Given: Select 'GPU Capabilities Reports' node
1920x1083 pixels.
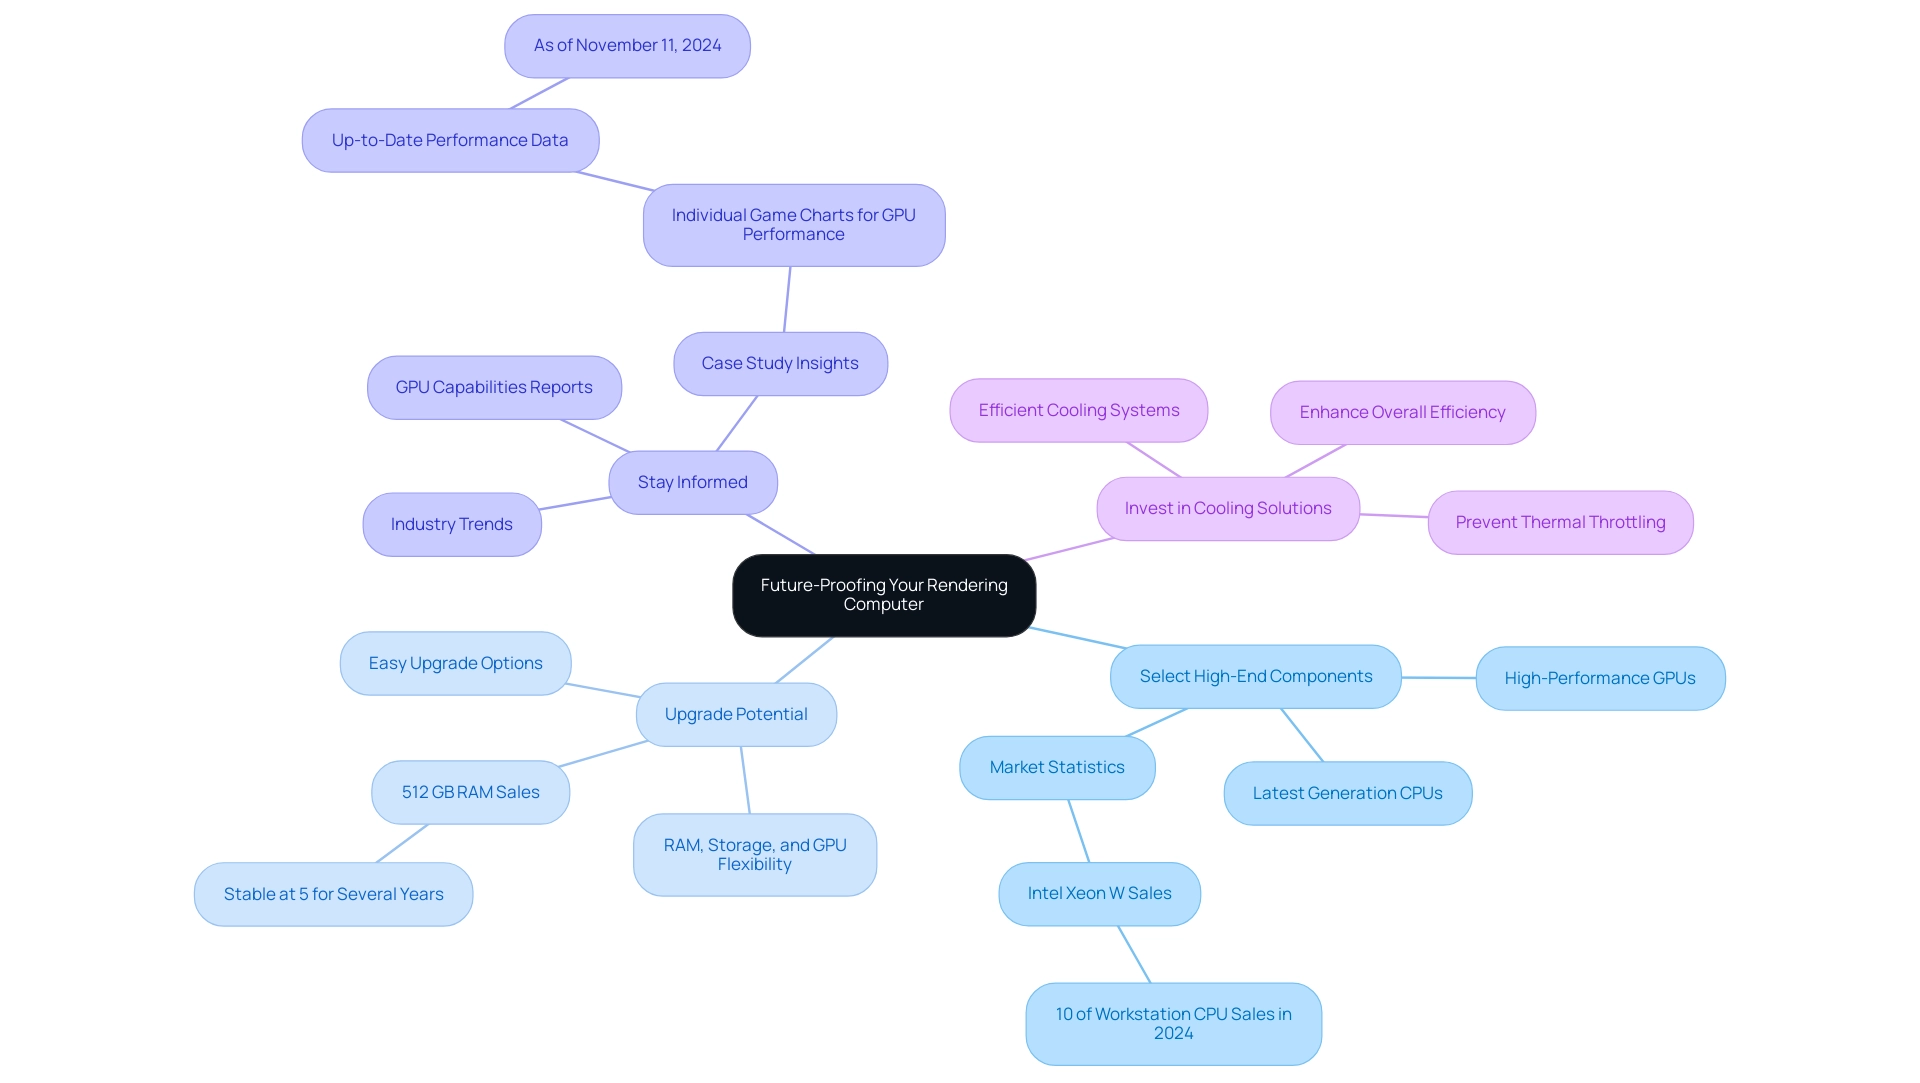Looking at the screenshot, I should tap(495, 387).
